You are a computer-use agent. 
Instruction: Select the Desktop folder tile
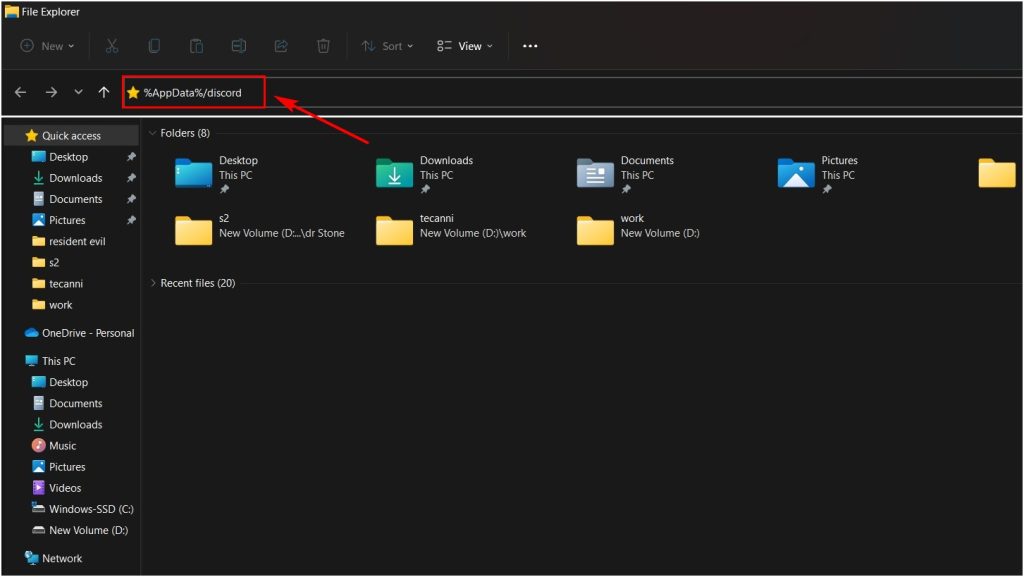(x=217, y=174)
